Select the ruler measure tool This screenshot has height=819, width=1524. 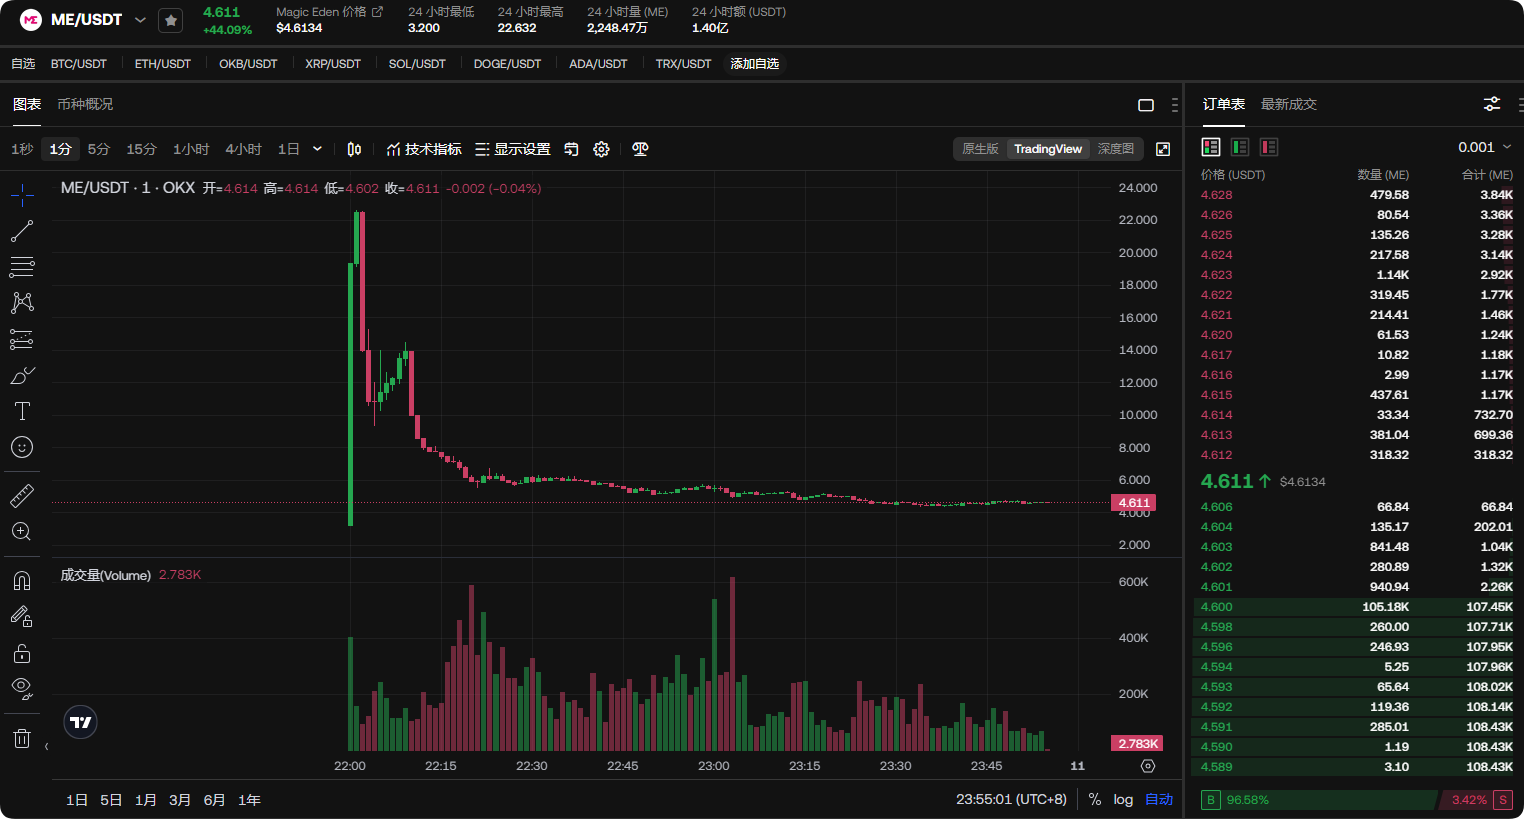click(x=22, y=495)
